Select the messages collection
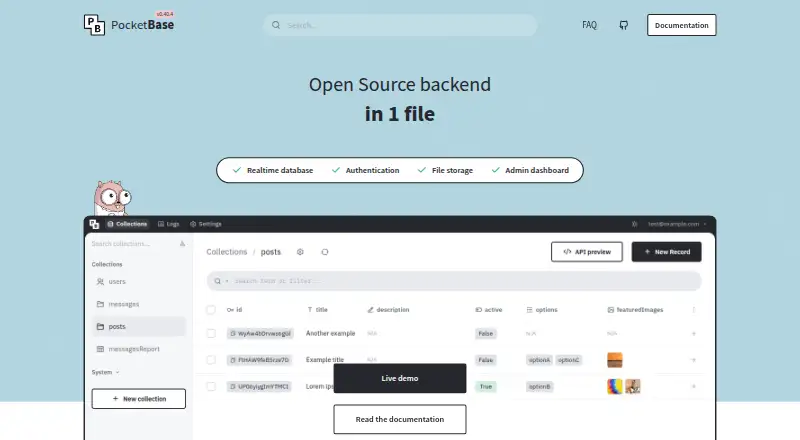Screen dimensions: 800x440 (139, 304)
